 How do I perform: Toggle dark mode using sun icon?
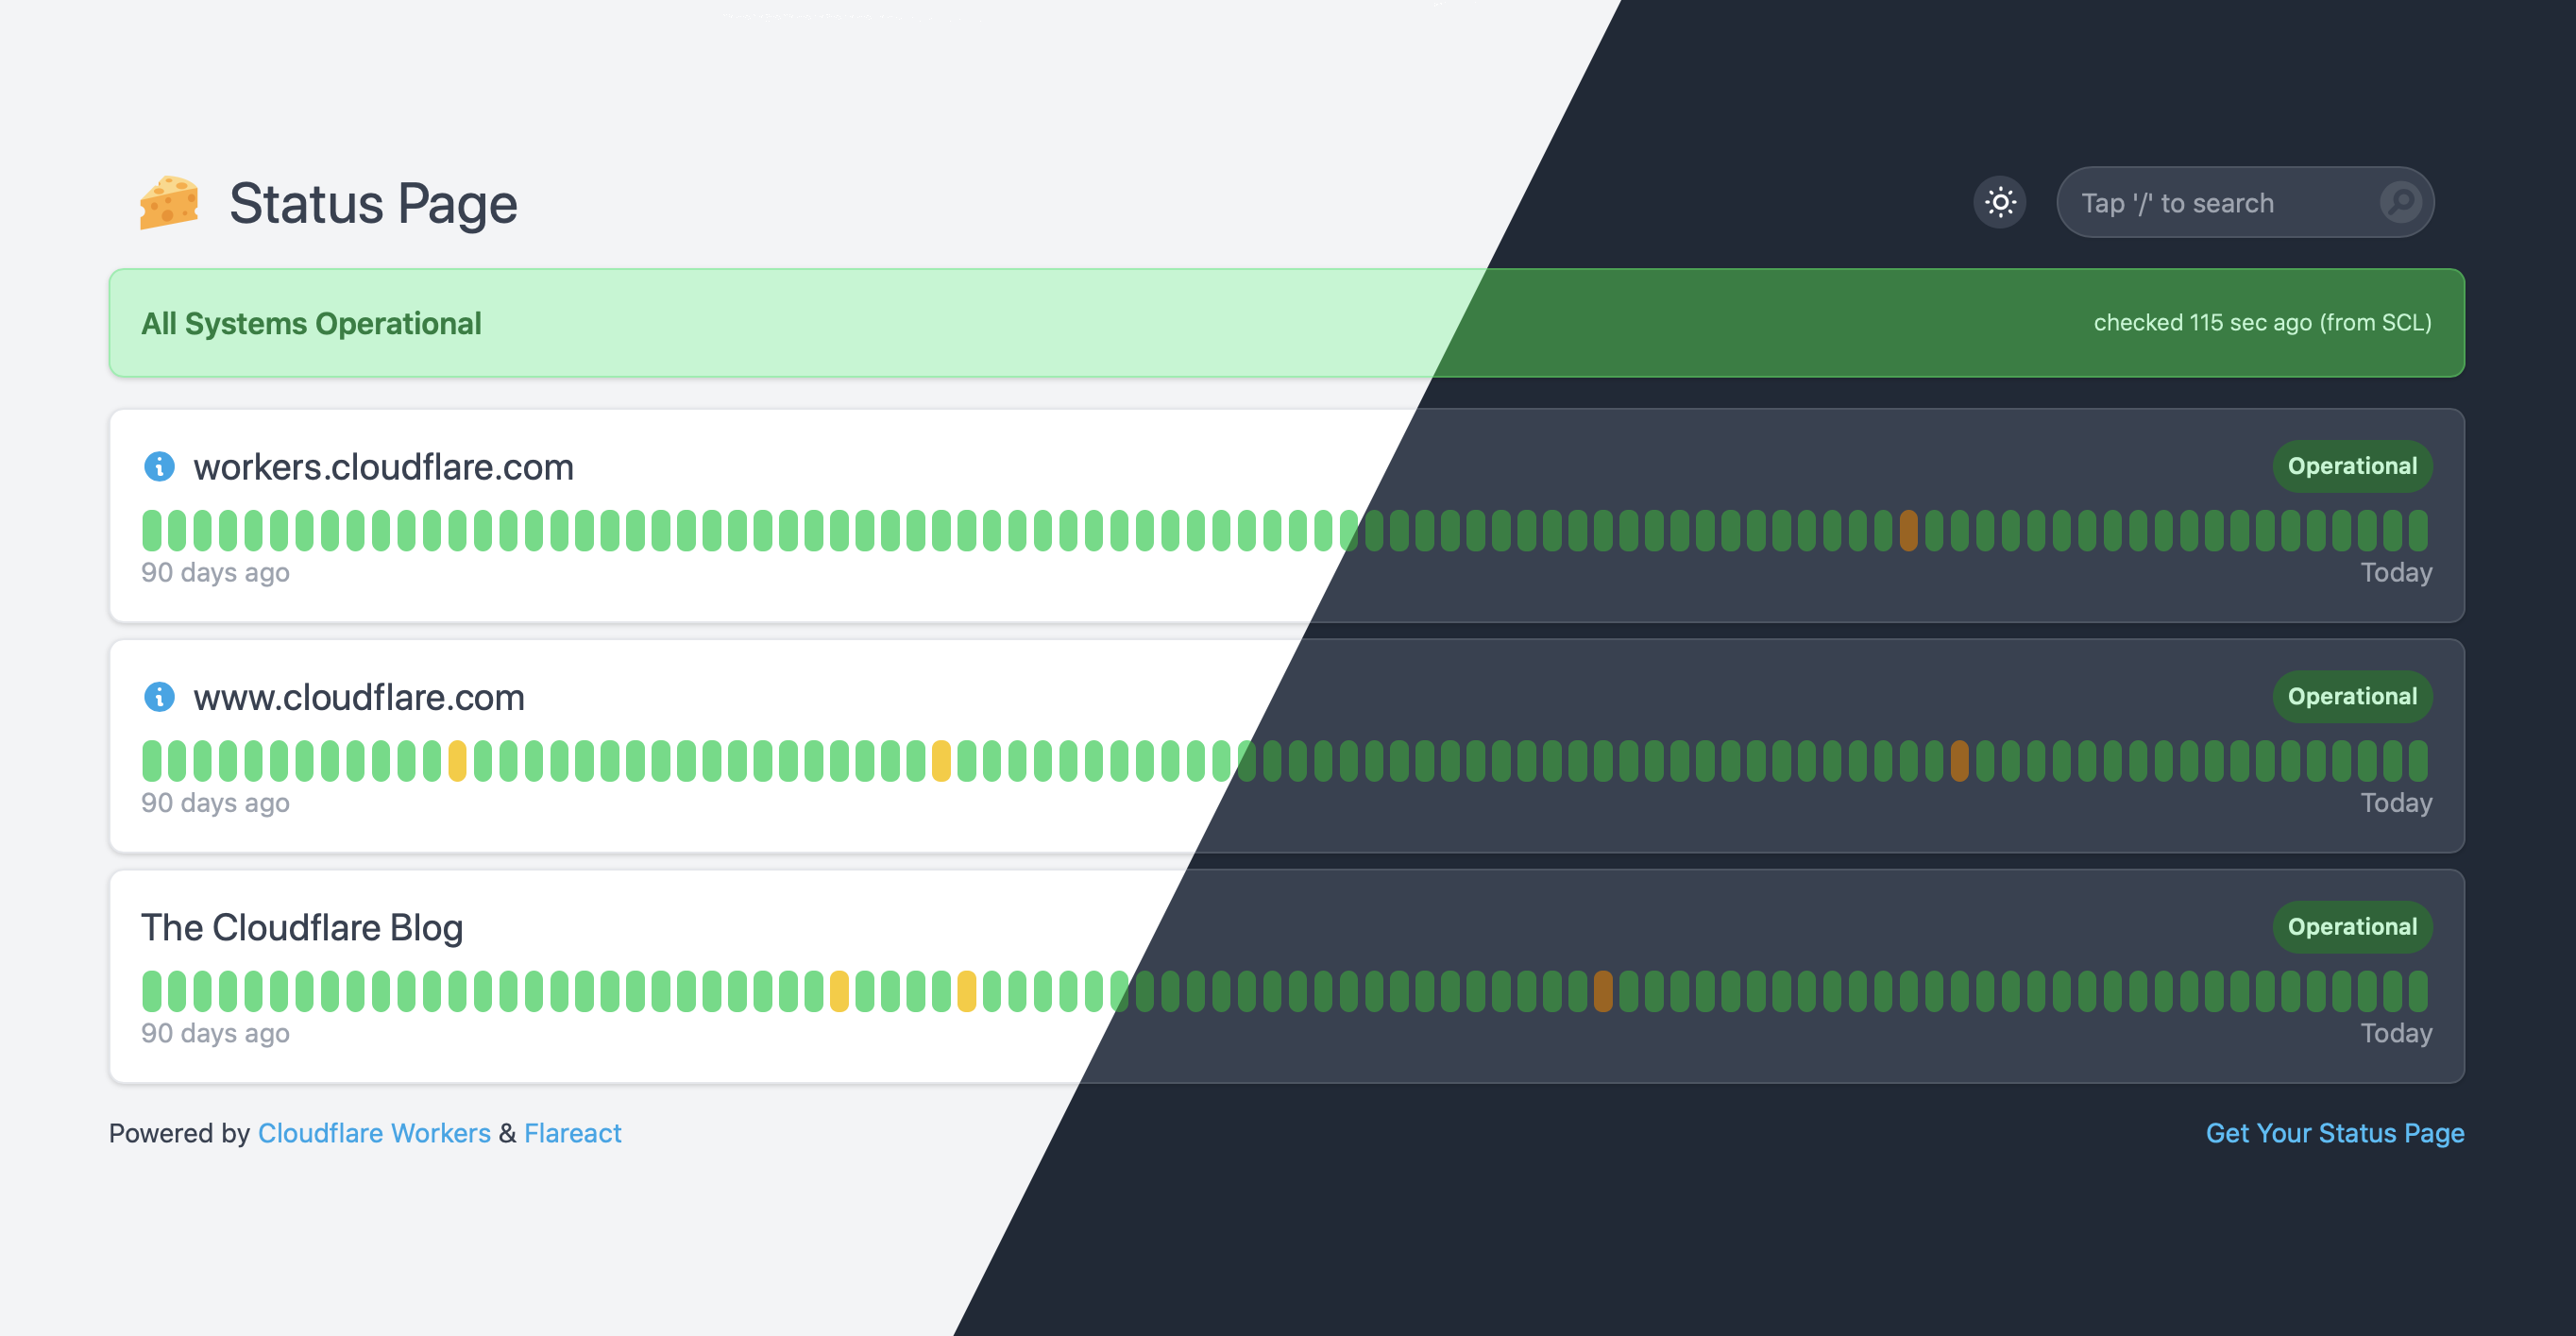[x=1998, y=203]
